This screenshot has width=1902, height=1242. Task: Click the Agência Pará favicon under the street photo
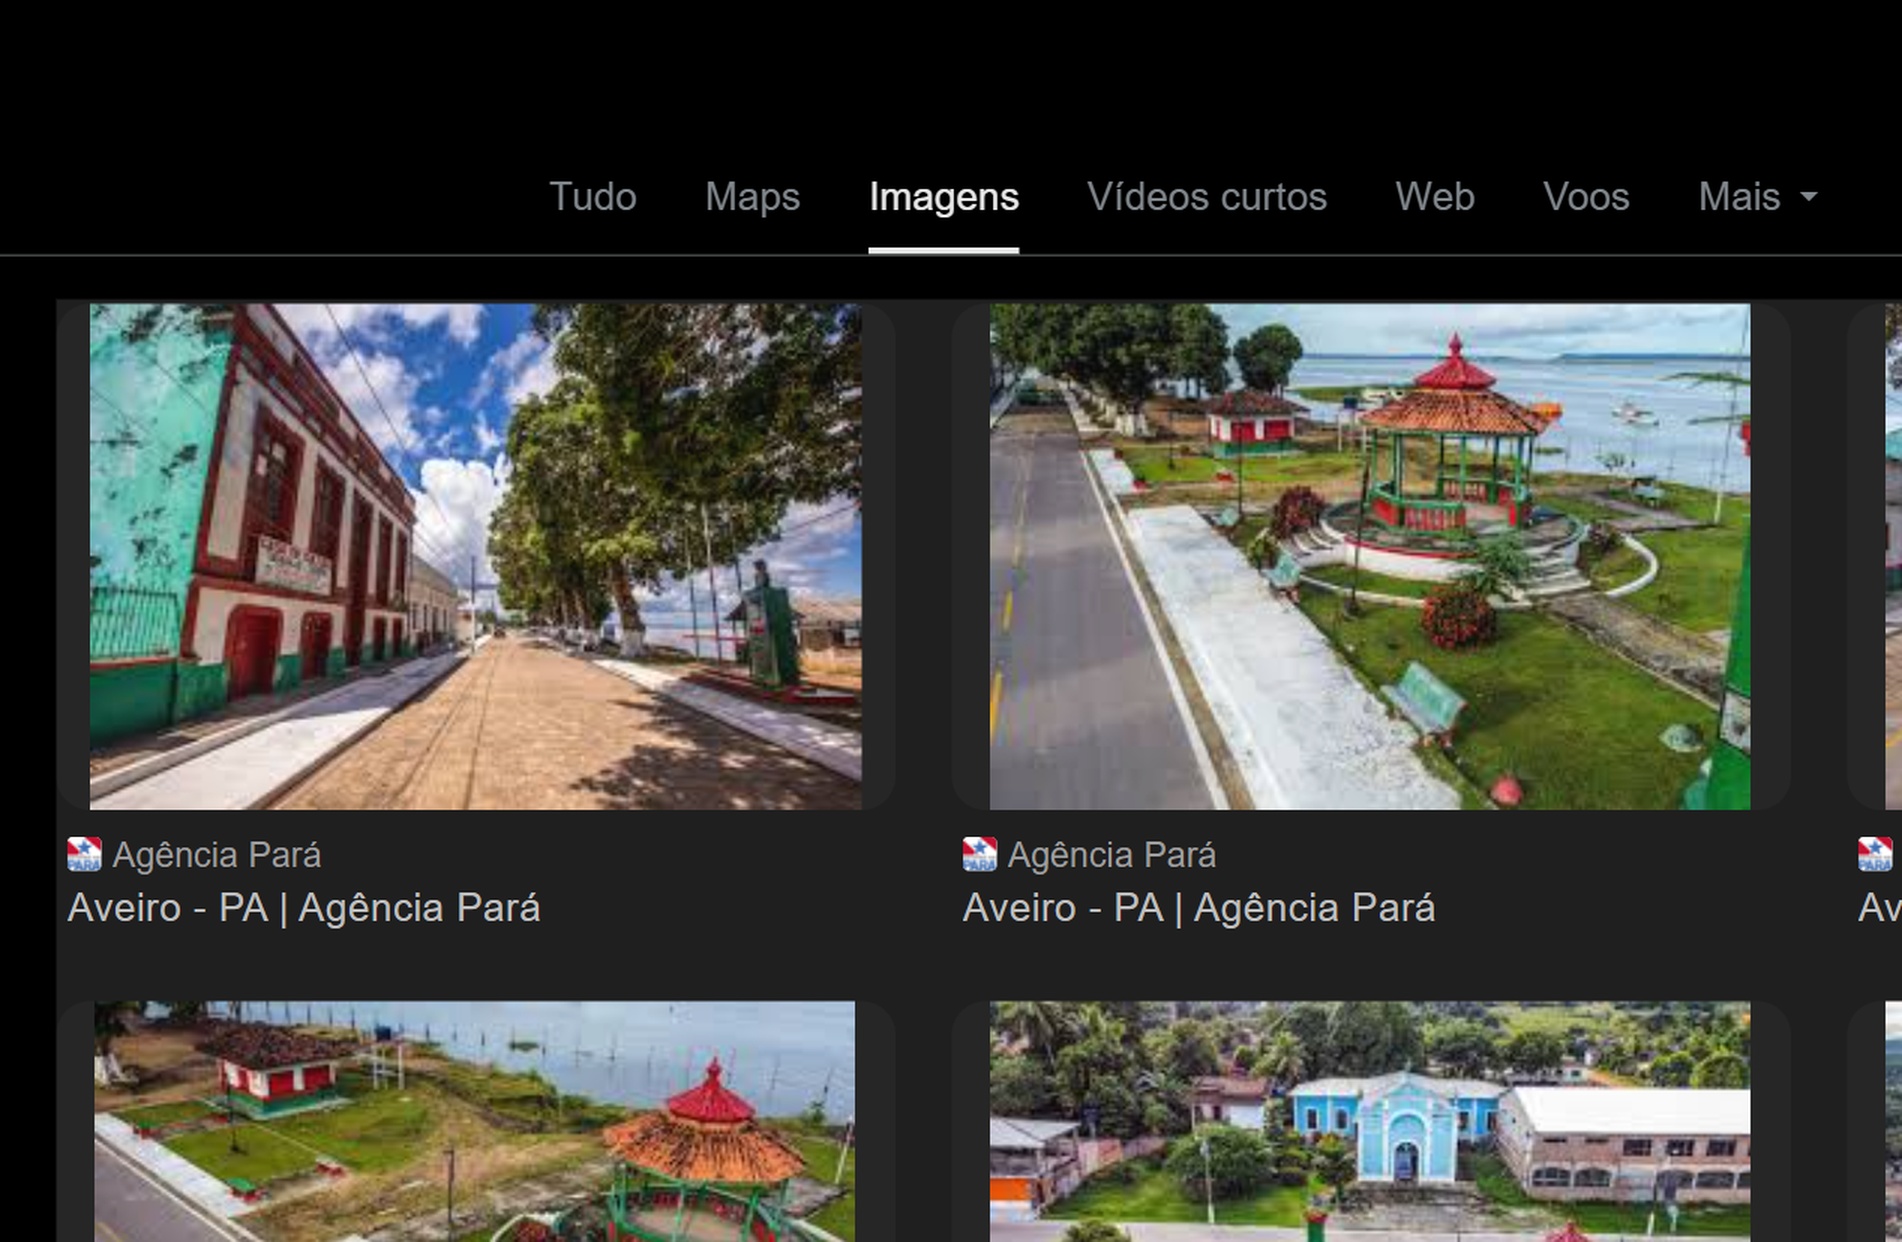coord(84,855)
